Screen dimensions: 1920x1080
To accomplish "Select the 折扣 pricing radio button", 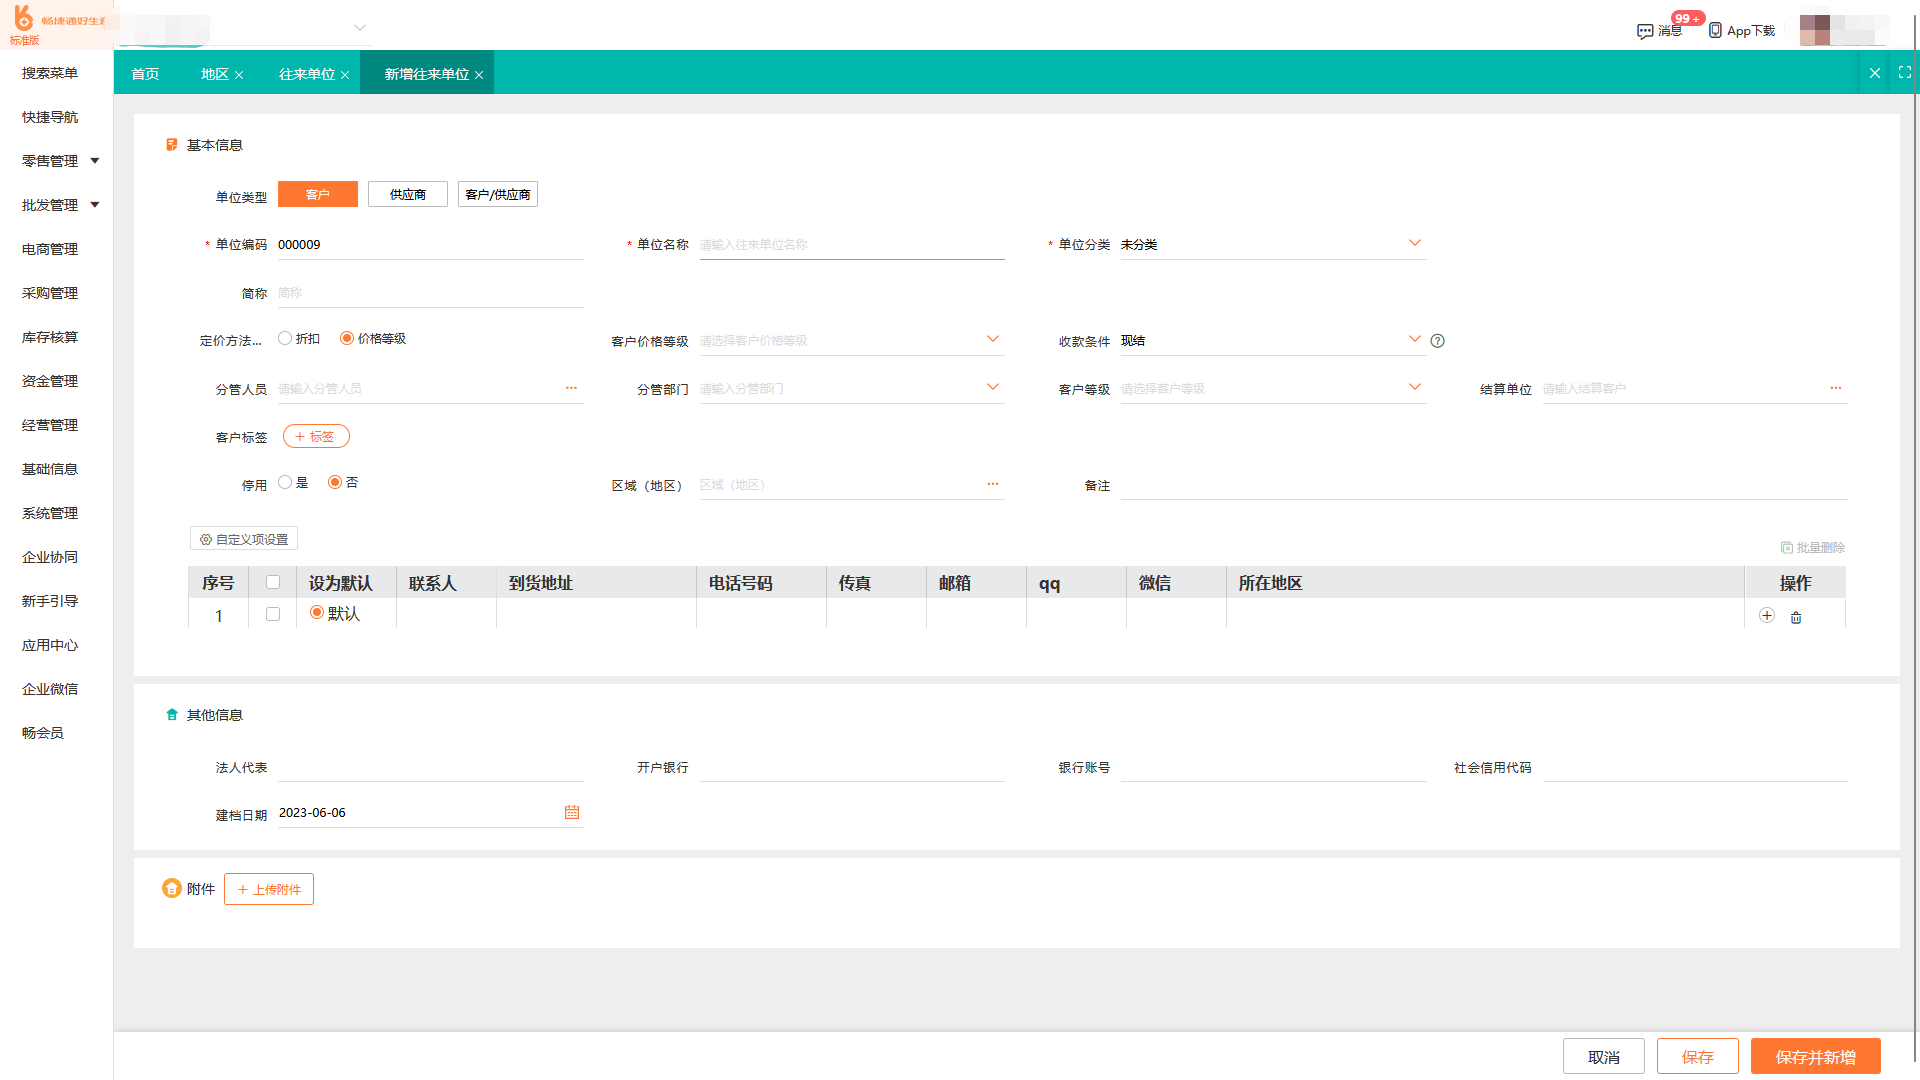I will (x=285, y=340).
